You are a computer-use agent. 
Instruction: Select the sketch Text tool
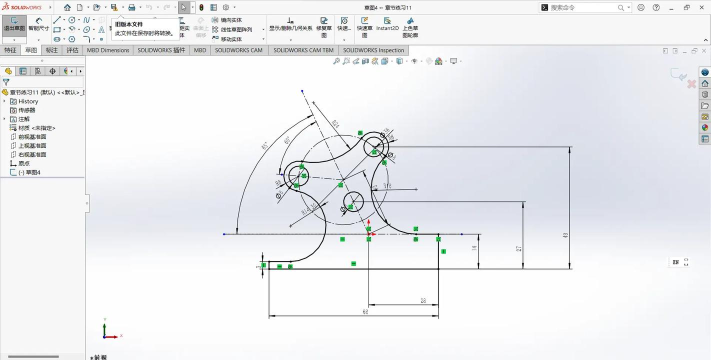(x=102, y=29)
